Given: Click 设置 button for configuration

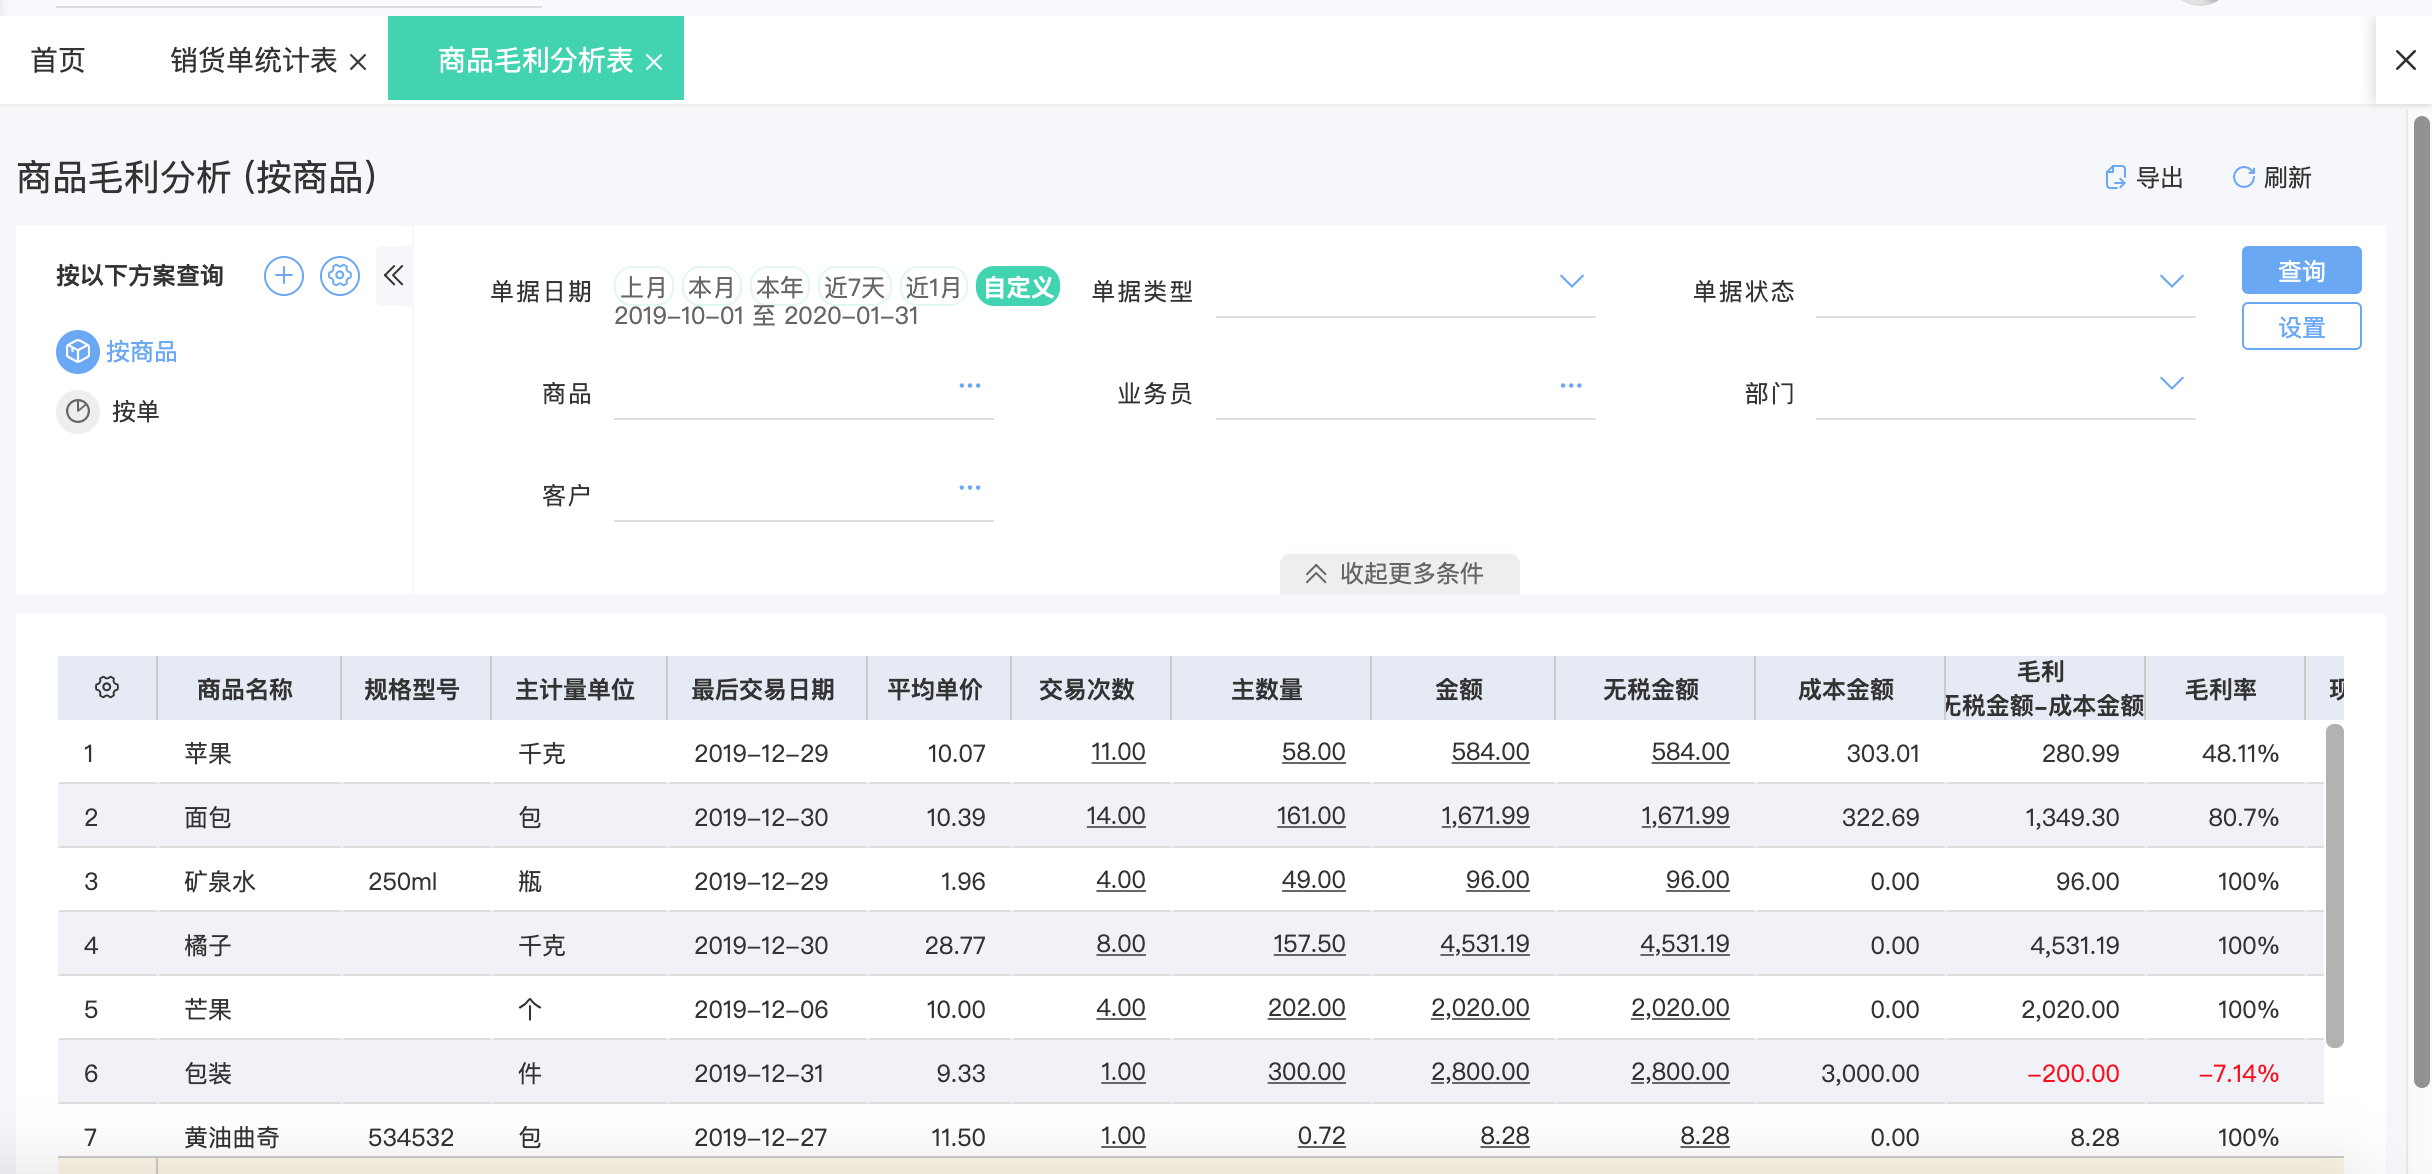Looking at the screenshot, I should coord(2302,326).
